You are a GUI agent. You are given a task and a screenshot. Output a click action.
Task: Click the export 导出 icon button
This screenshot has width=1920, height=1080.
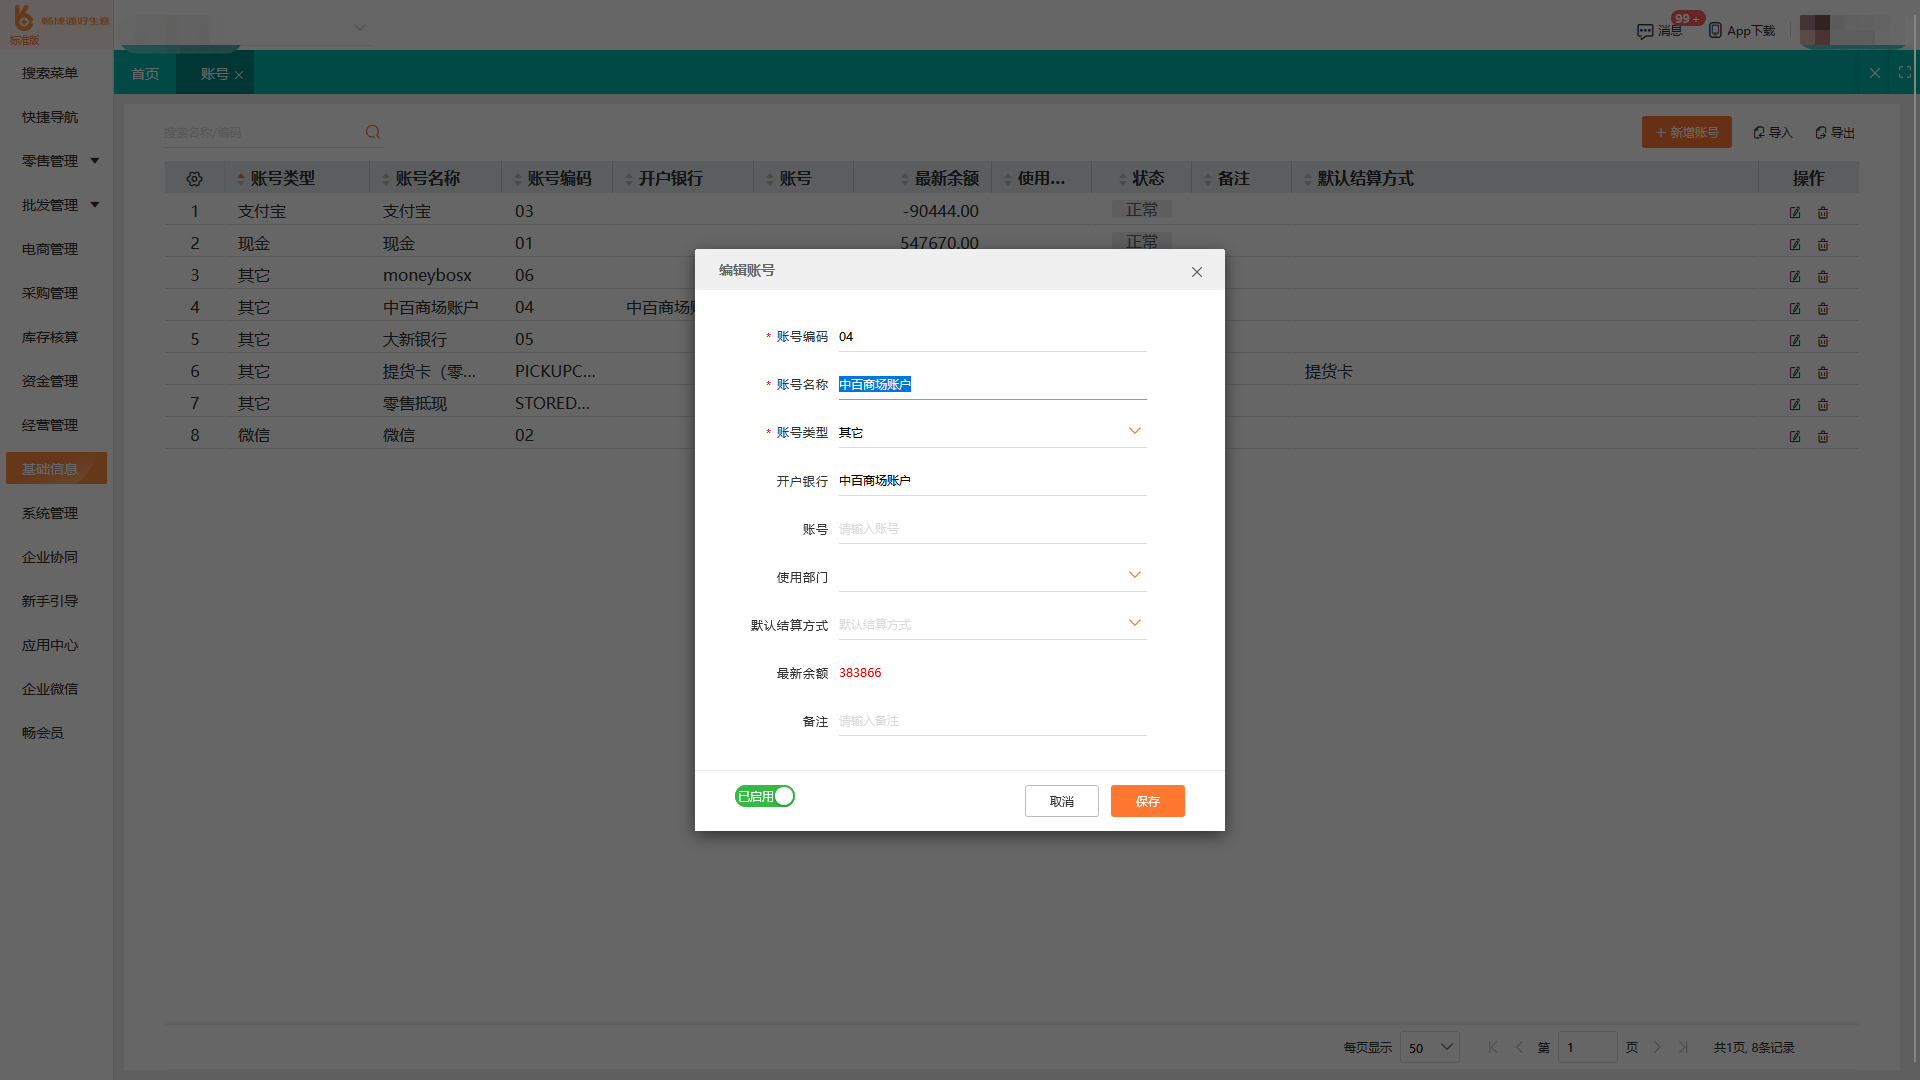pyautogui.click(x=1836, y=132)
